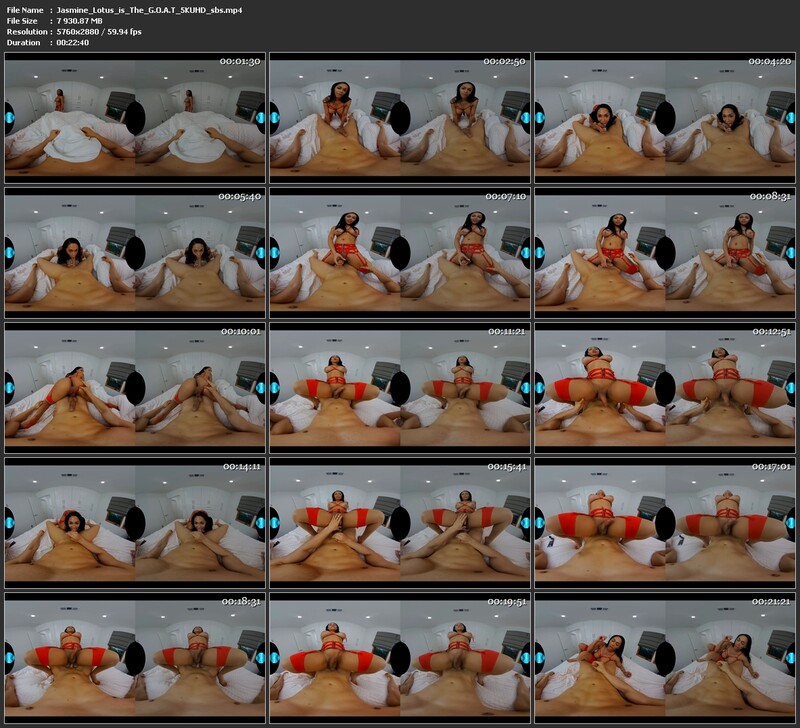
Task: Choose the preview frame at 00:11:21
Action: click(x=400, y=386)
